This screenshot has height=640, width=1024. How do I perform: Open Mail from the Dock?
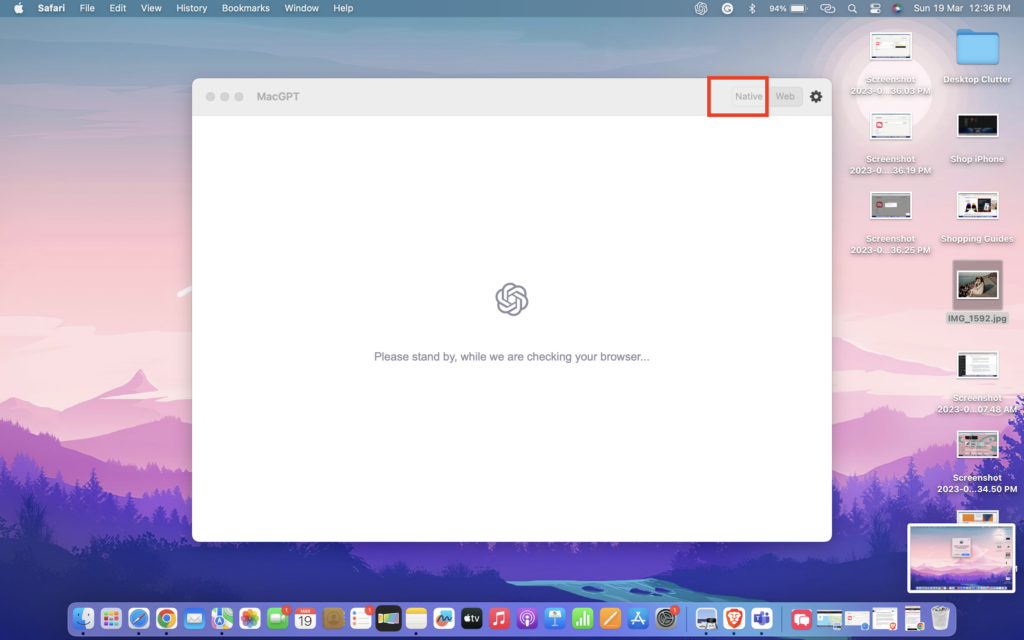pos(194,618)
